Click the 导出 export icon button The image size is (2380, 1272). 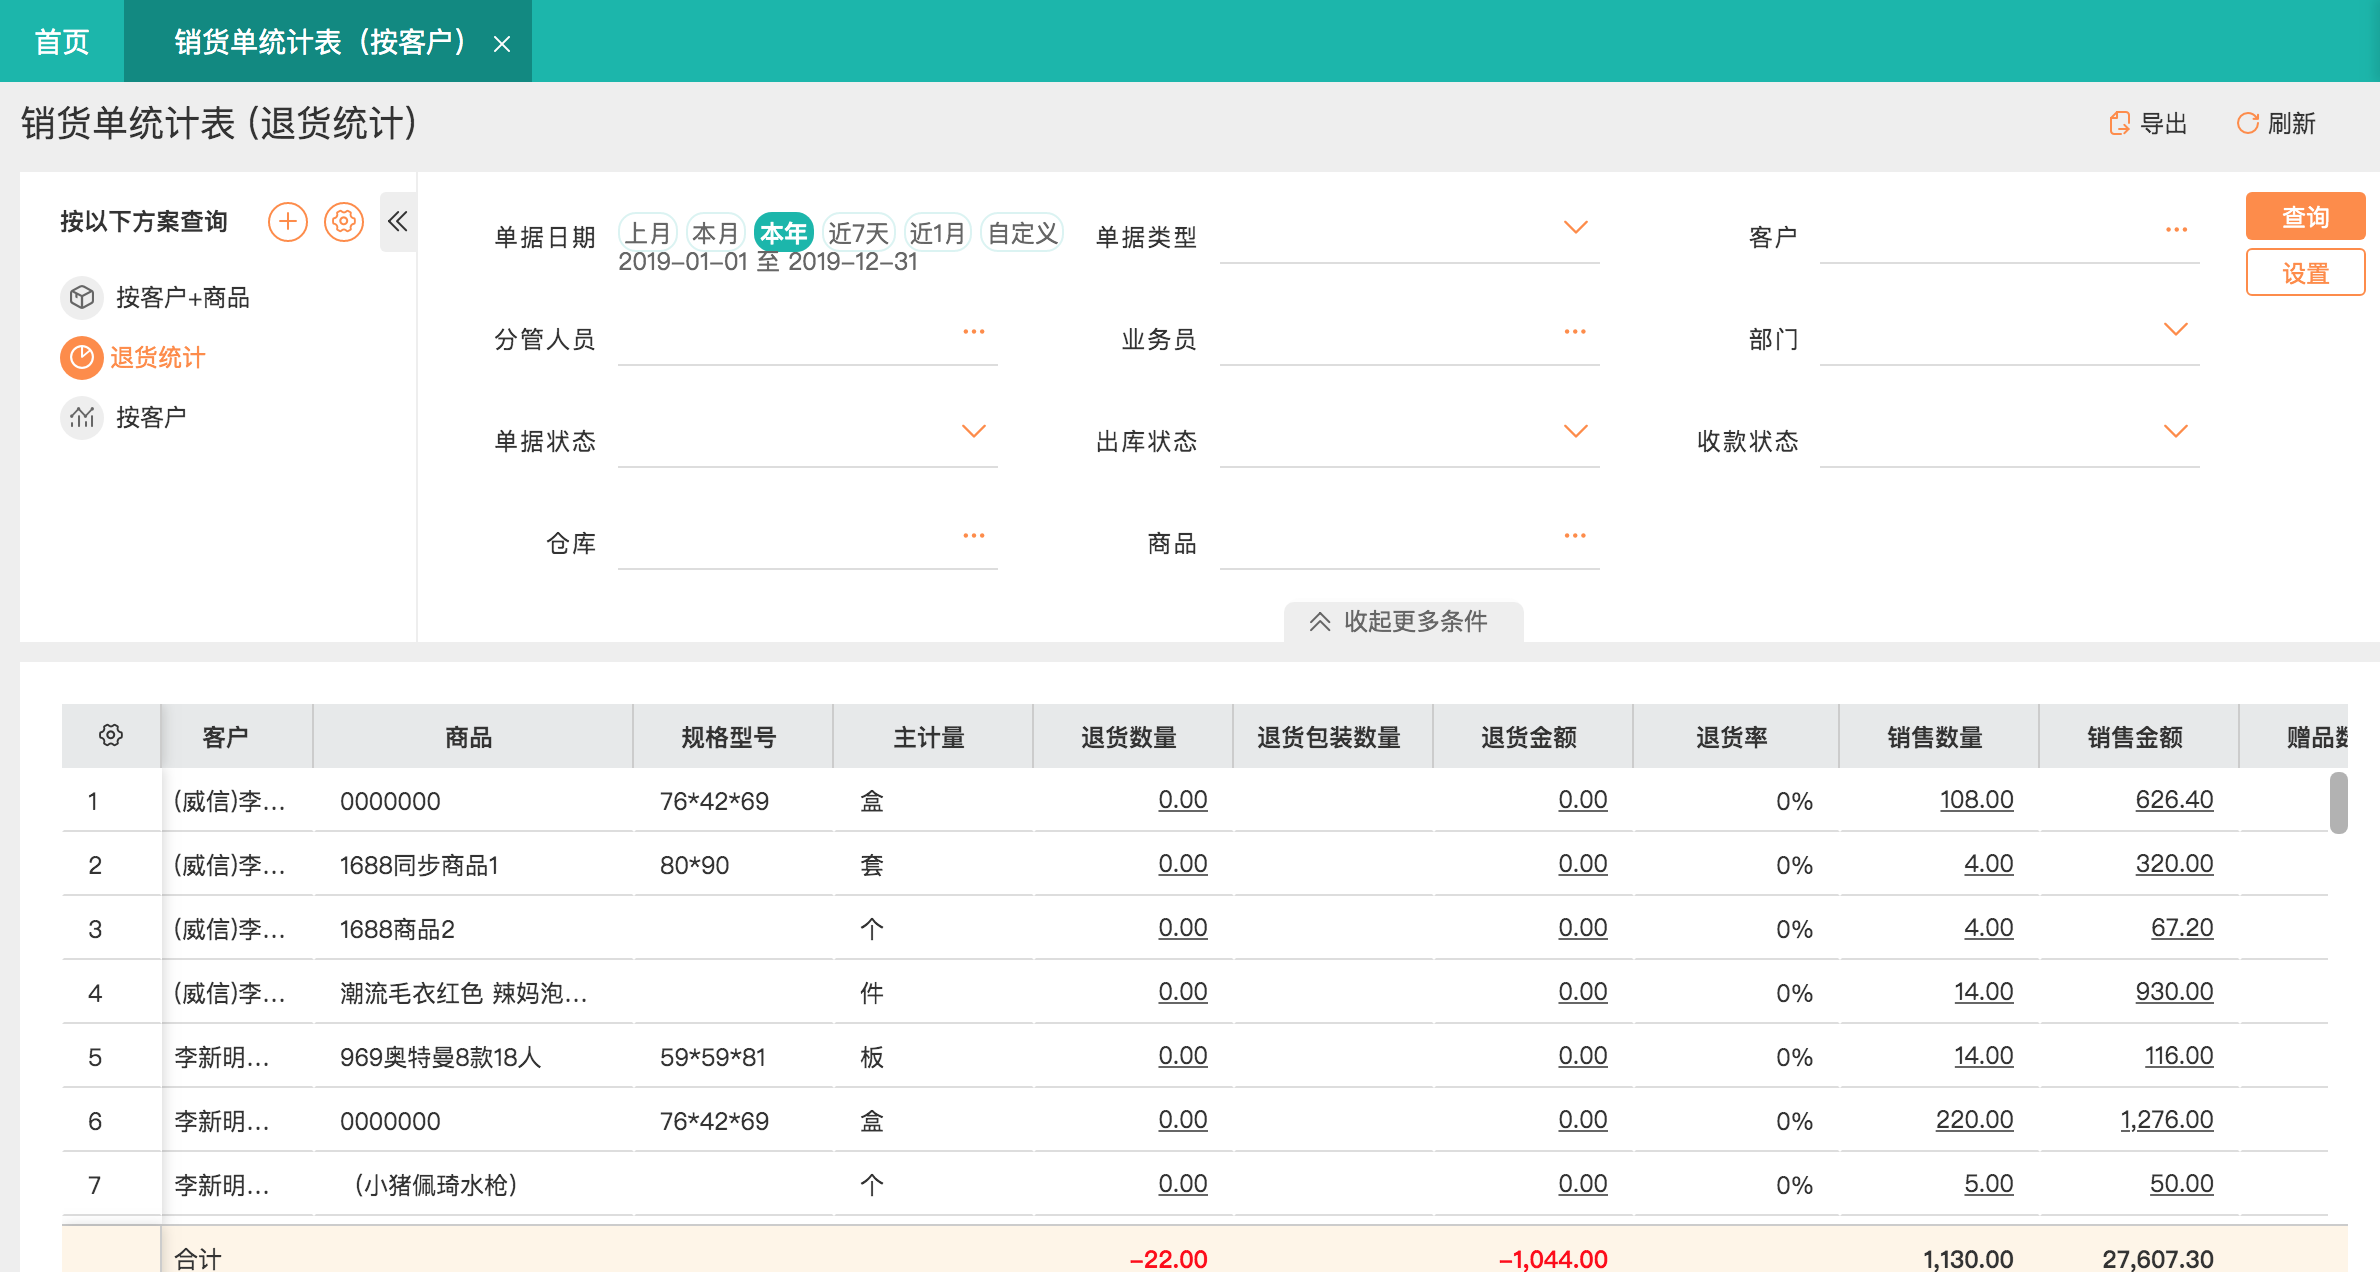(x=2120, y=124)
